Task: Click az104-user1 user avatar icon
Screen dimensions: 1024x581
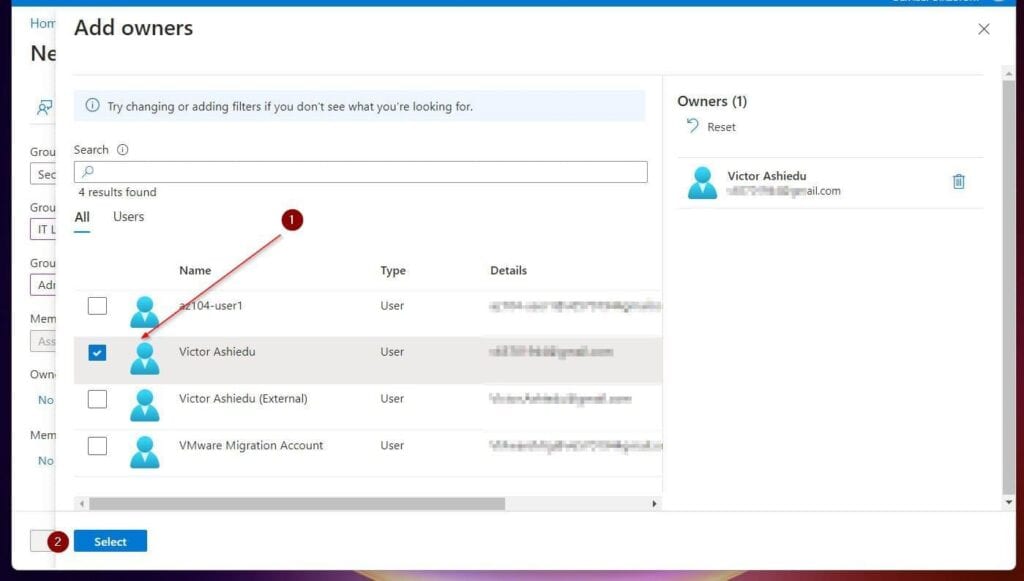Action: click(x=144, y=312)
